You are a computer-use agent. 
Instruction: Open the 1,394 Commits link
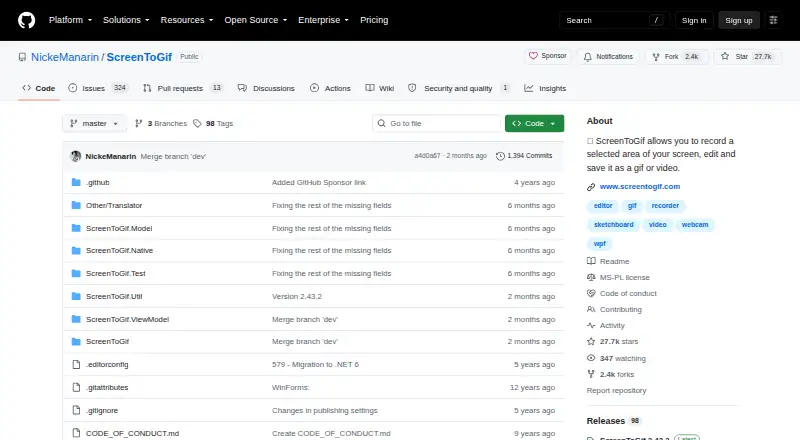pos(524,156)
